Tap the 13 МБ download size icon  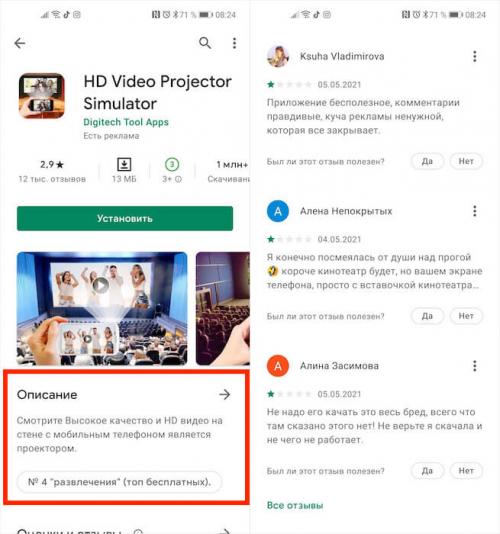coord(124,164)
